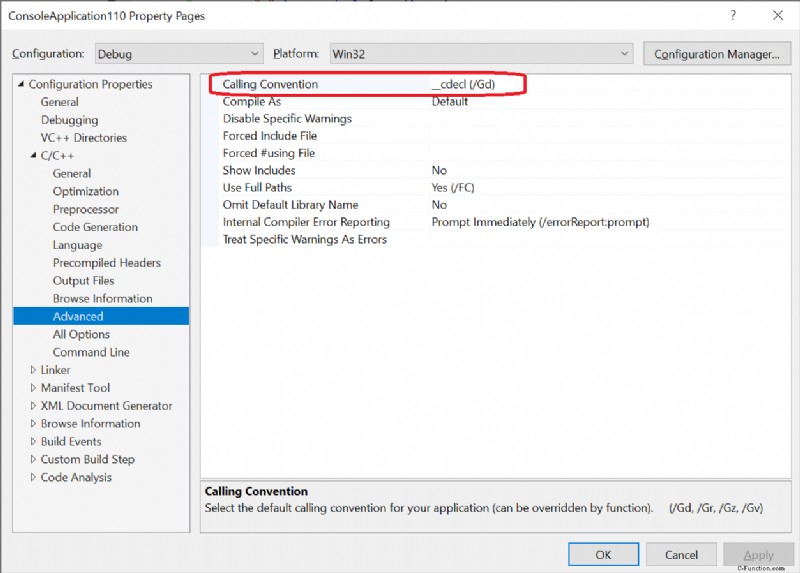Select the Debugging tree item
Image resolution: width=800 pixels, height=573 pixels.
69,120
